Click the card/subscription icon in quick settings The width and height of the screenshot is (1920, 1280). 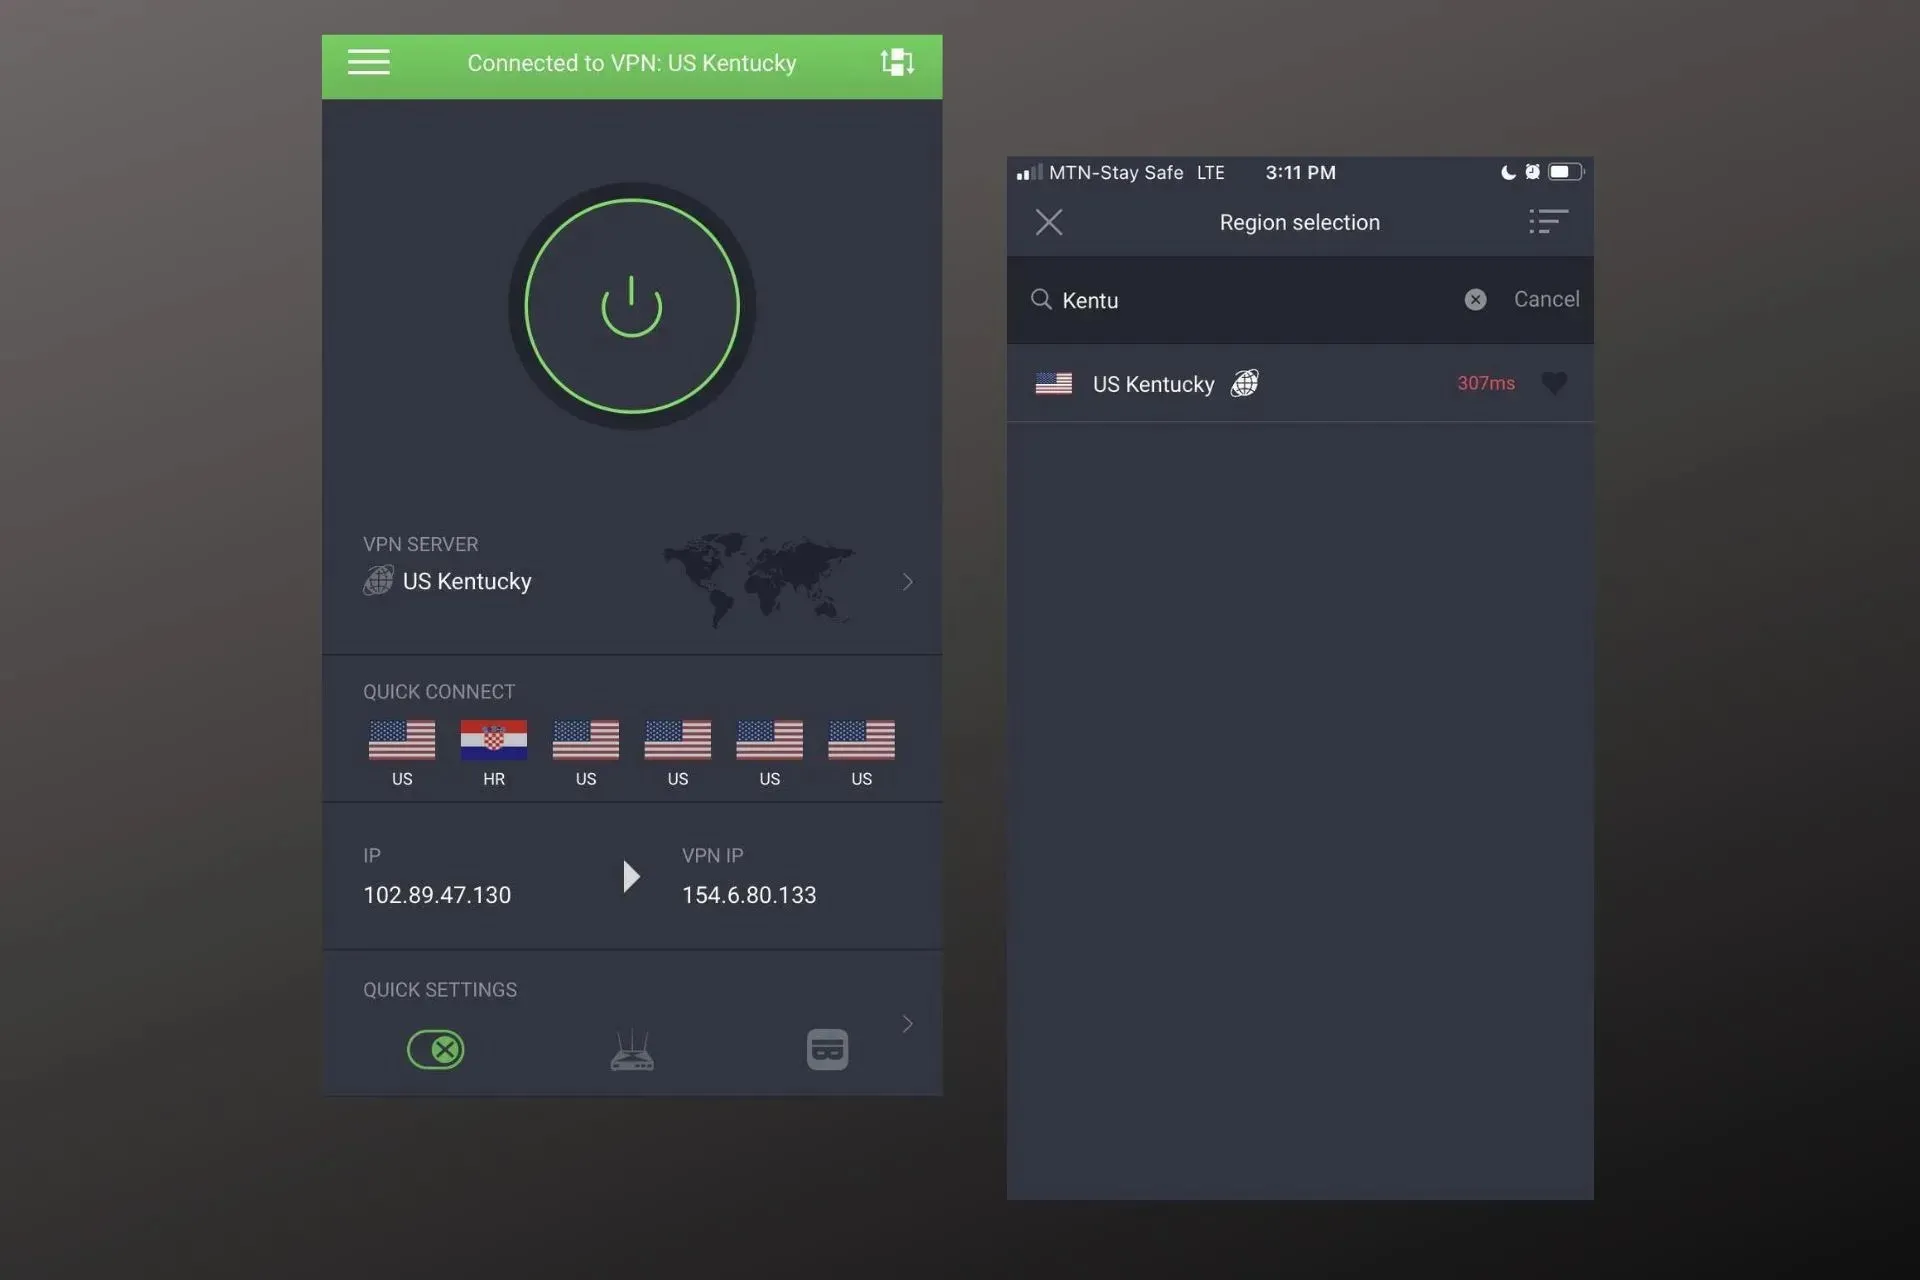[827, 1049]
